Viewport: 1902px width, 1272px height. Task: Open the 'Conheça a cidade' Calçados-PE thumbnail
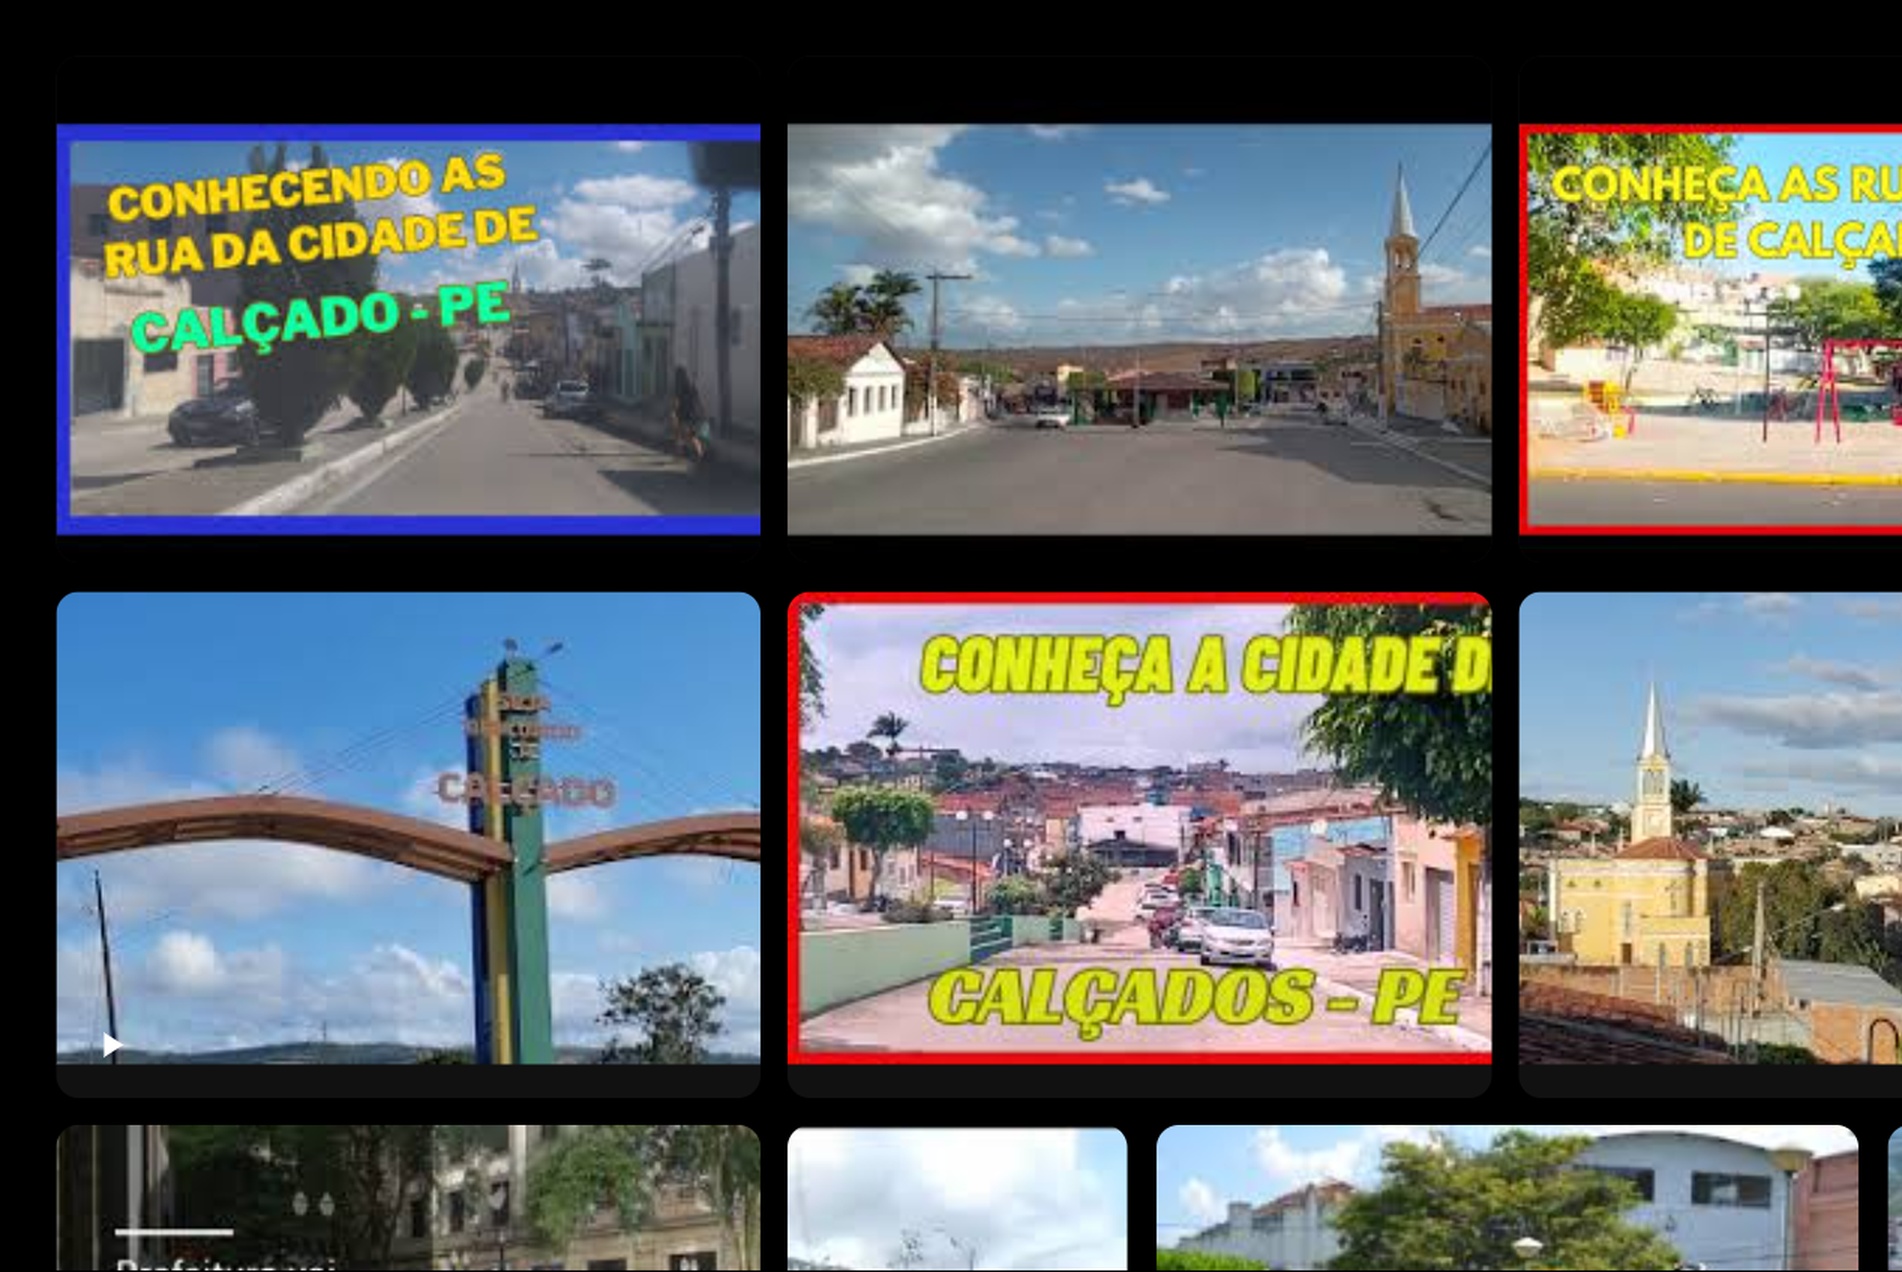1139,830
